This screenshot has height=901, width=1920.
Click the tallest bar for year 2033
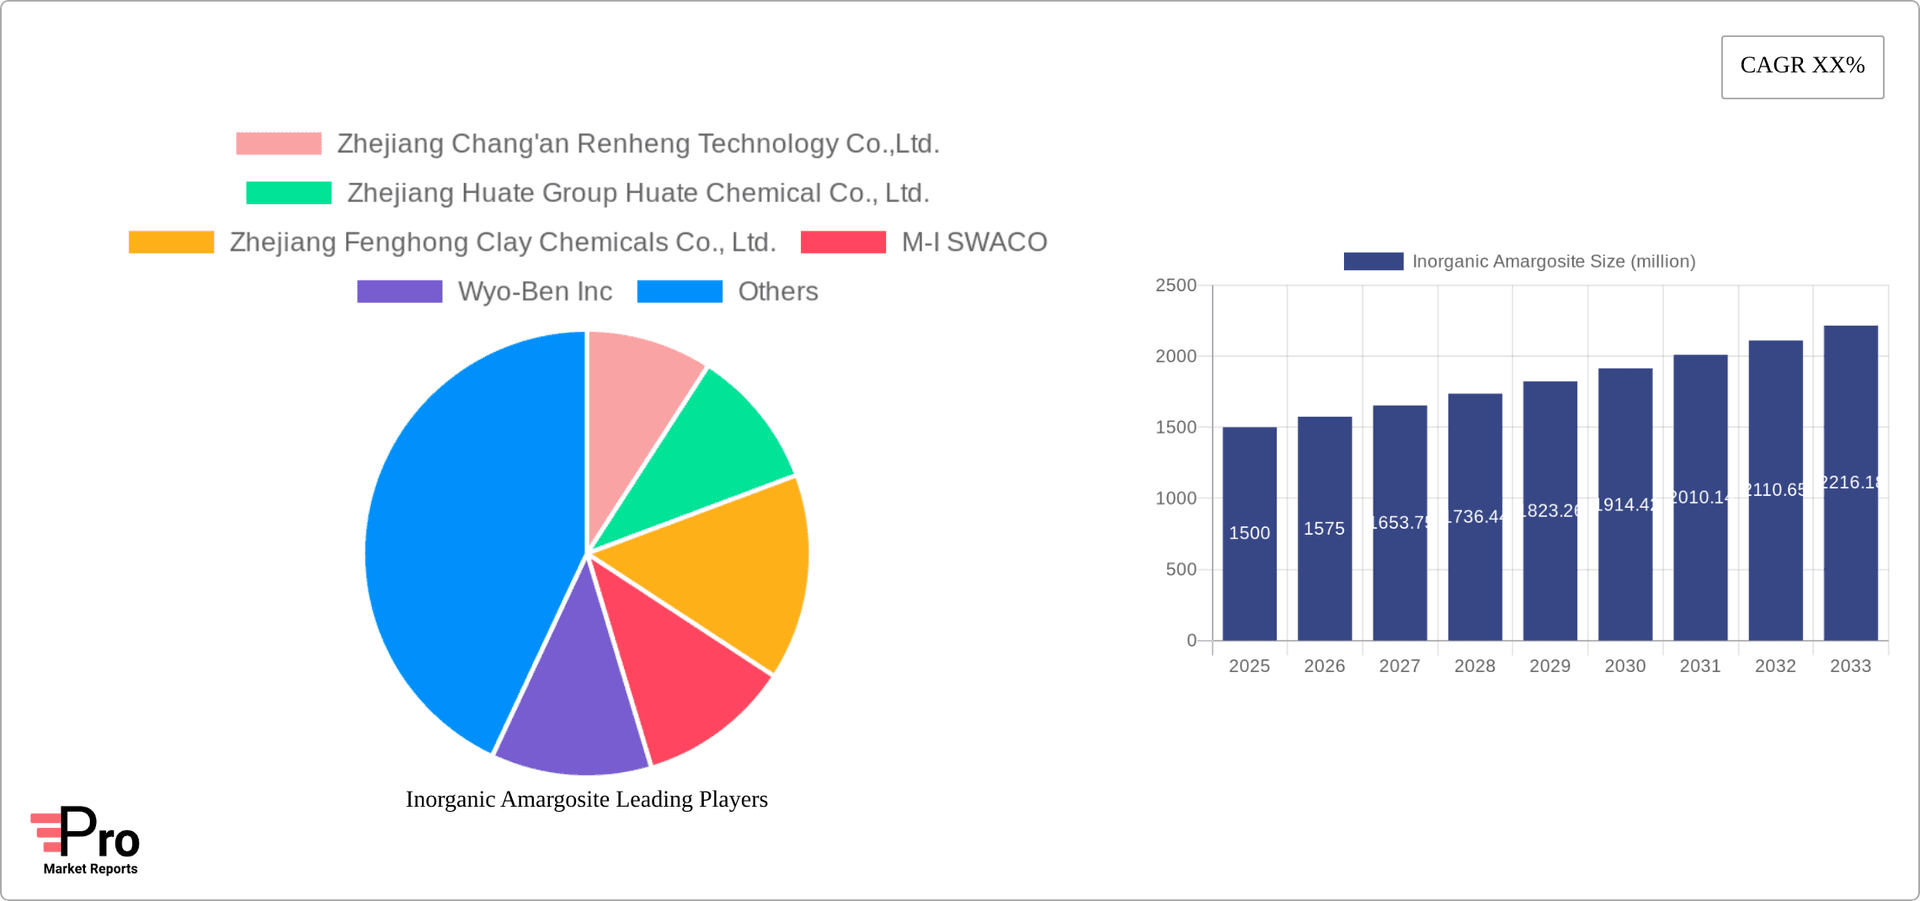tap(1850, 480)
